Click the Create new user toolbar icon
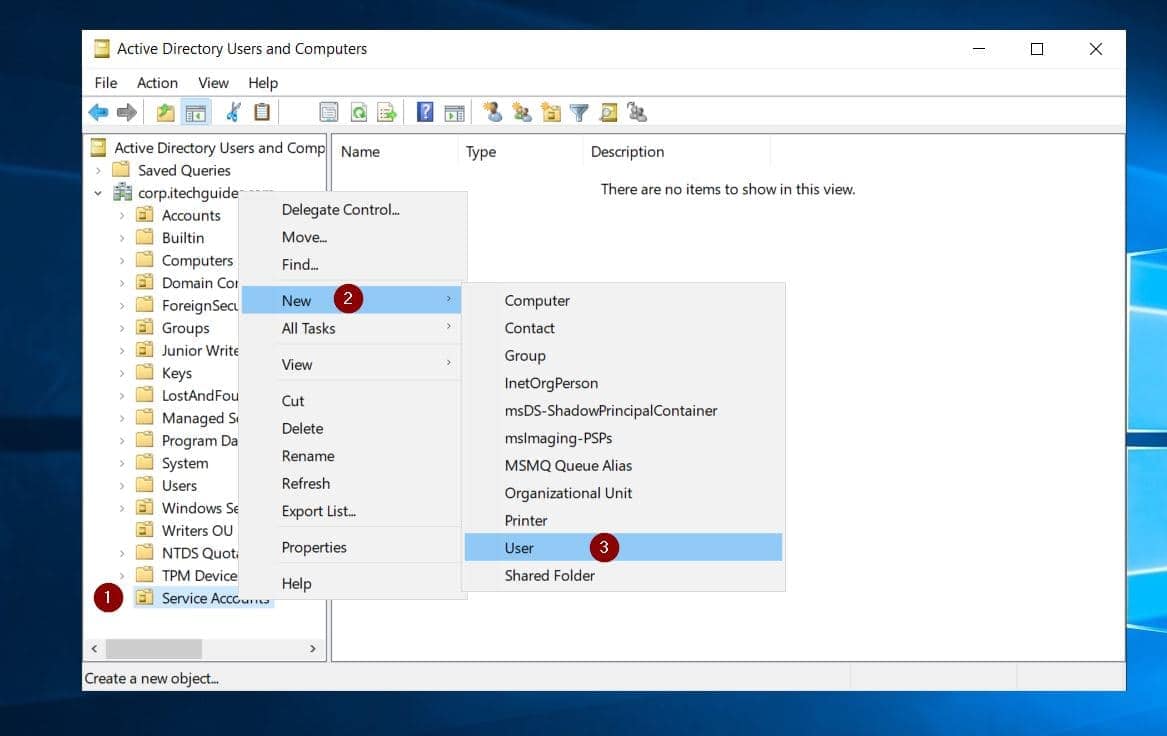This screenshot has width=1167, height=736. [493, 112]
